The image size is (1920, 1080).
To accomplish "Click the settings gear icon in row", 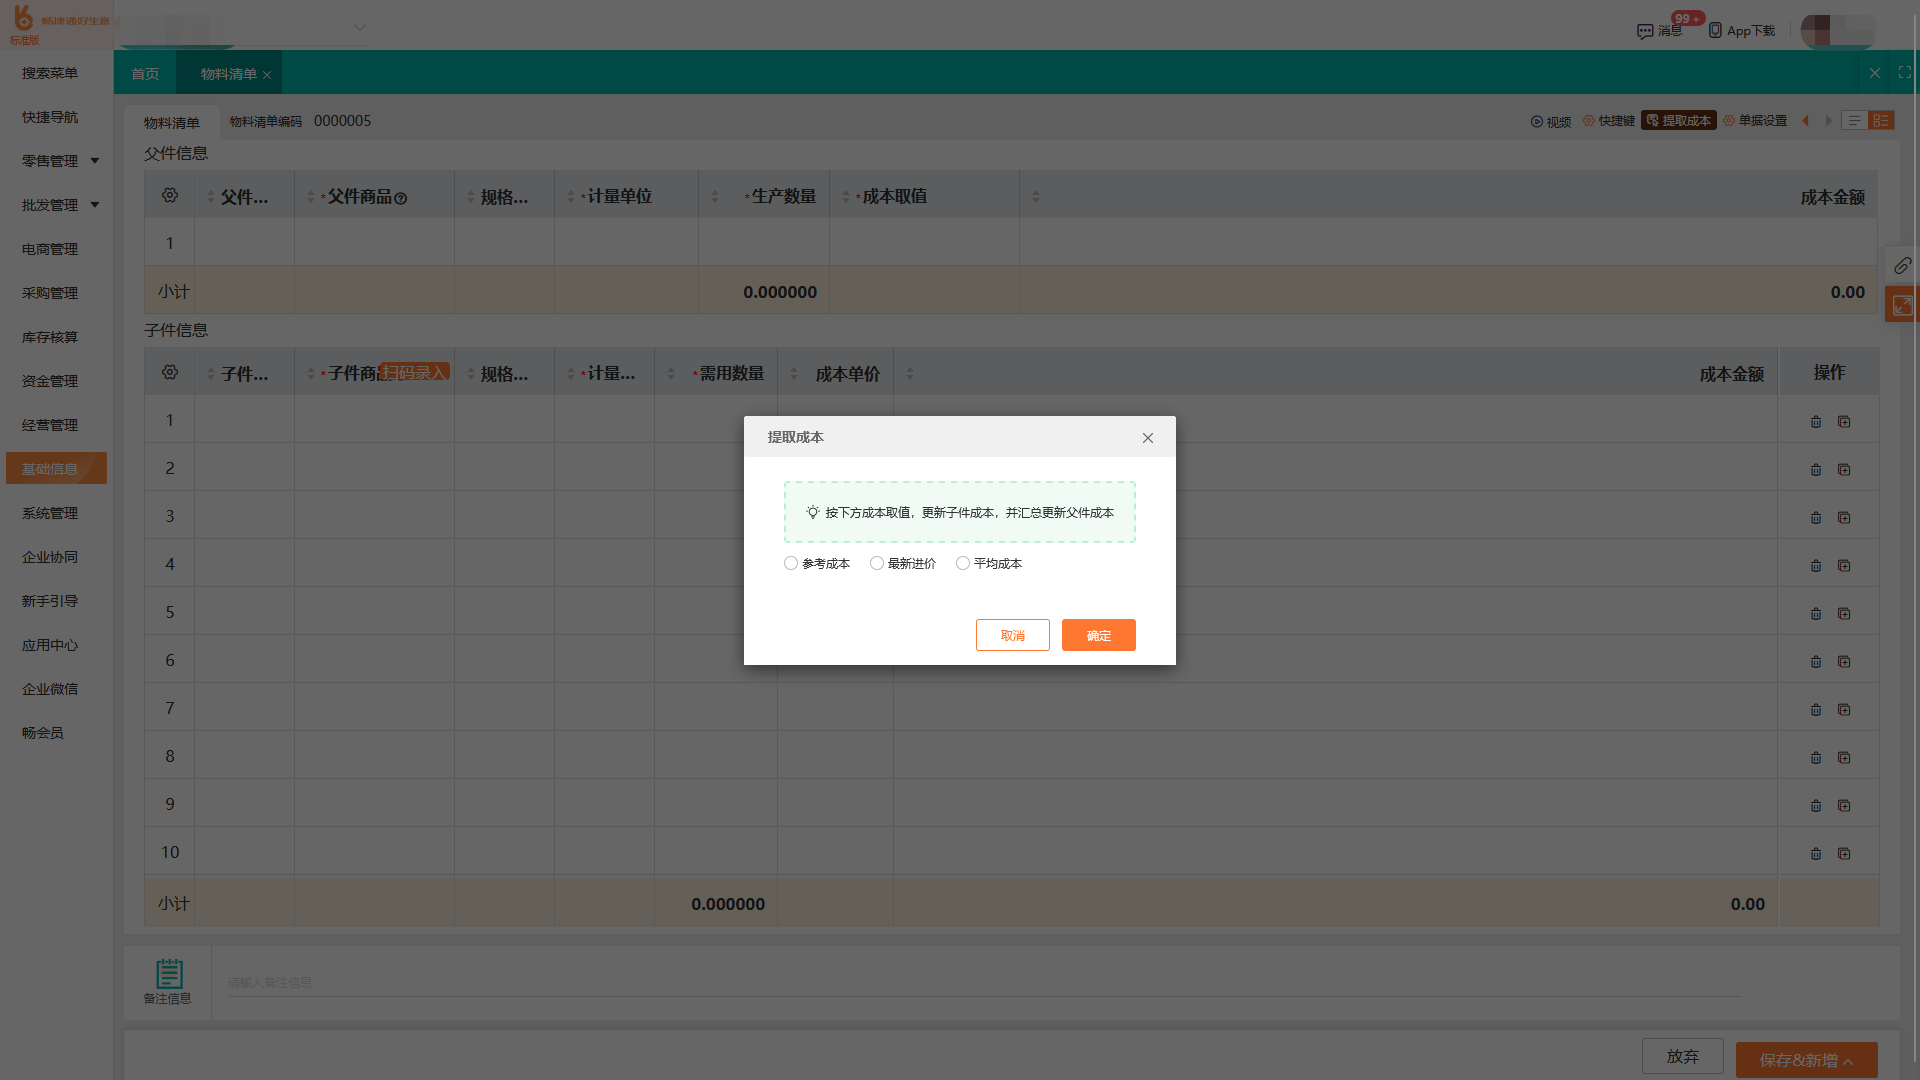I will (169, 195).
